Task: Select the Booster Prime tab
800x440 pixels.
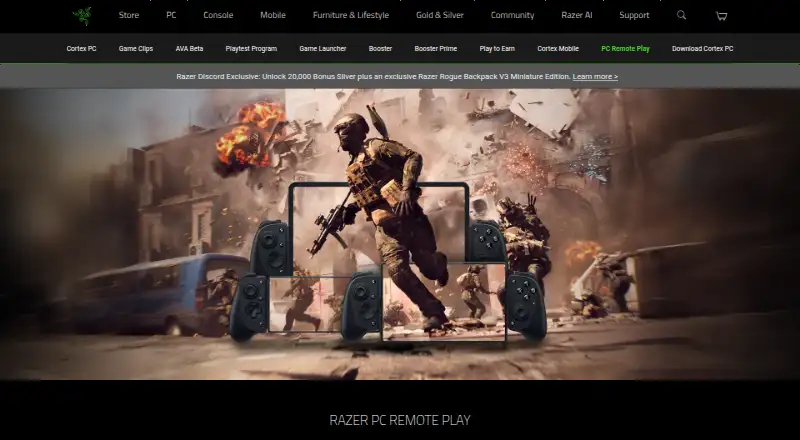Action: tap(436, 48)
